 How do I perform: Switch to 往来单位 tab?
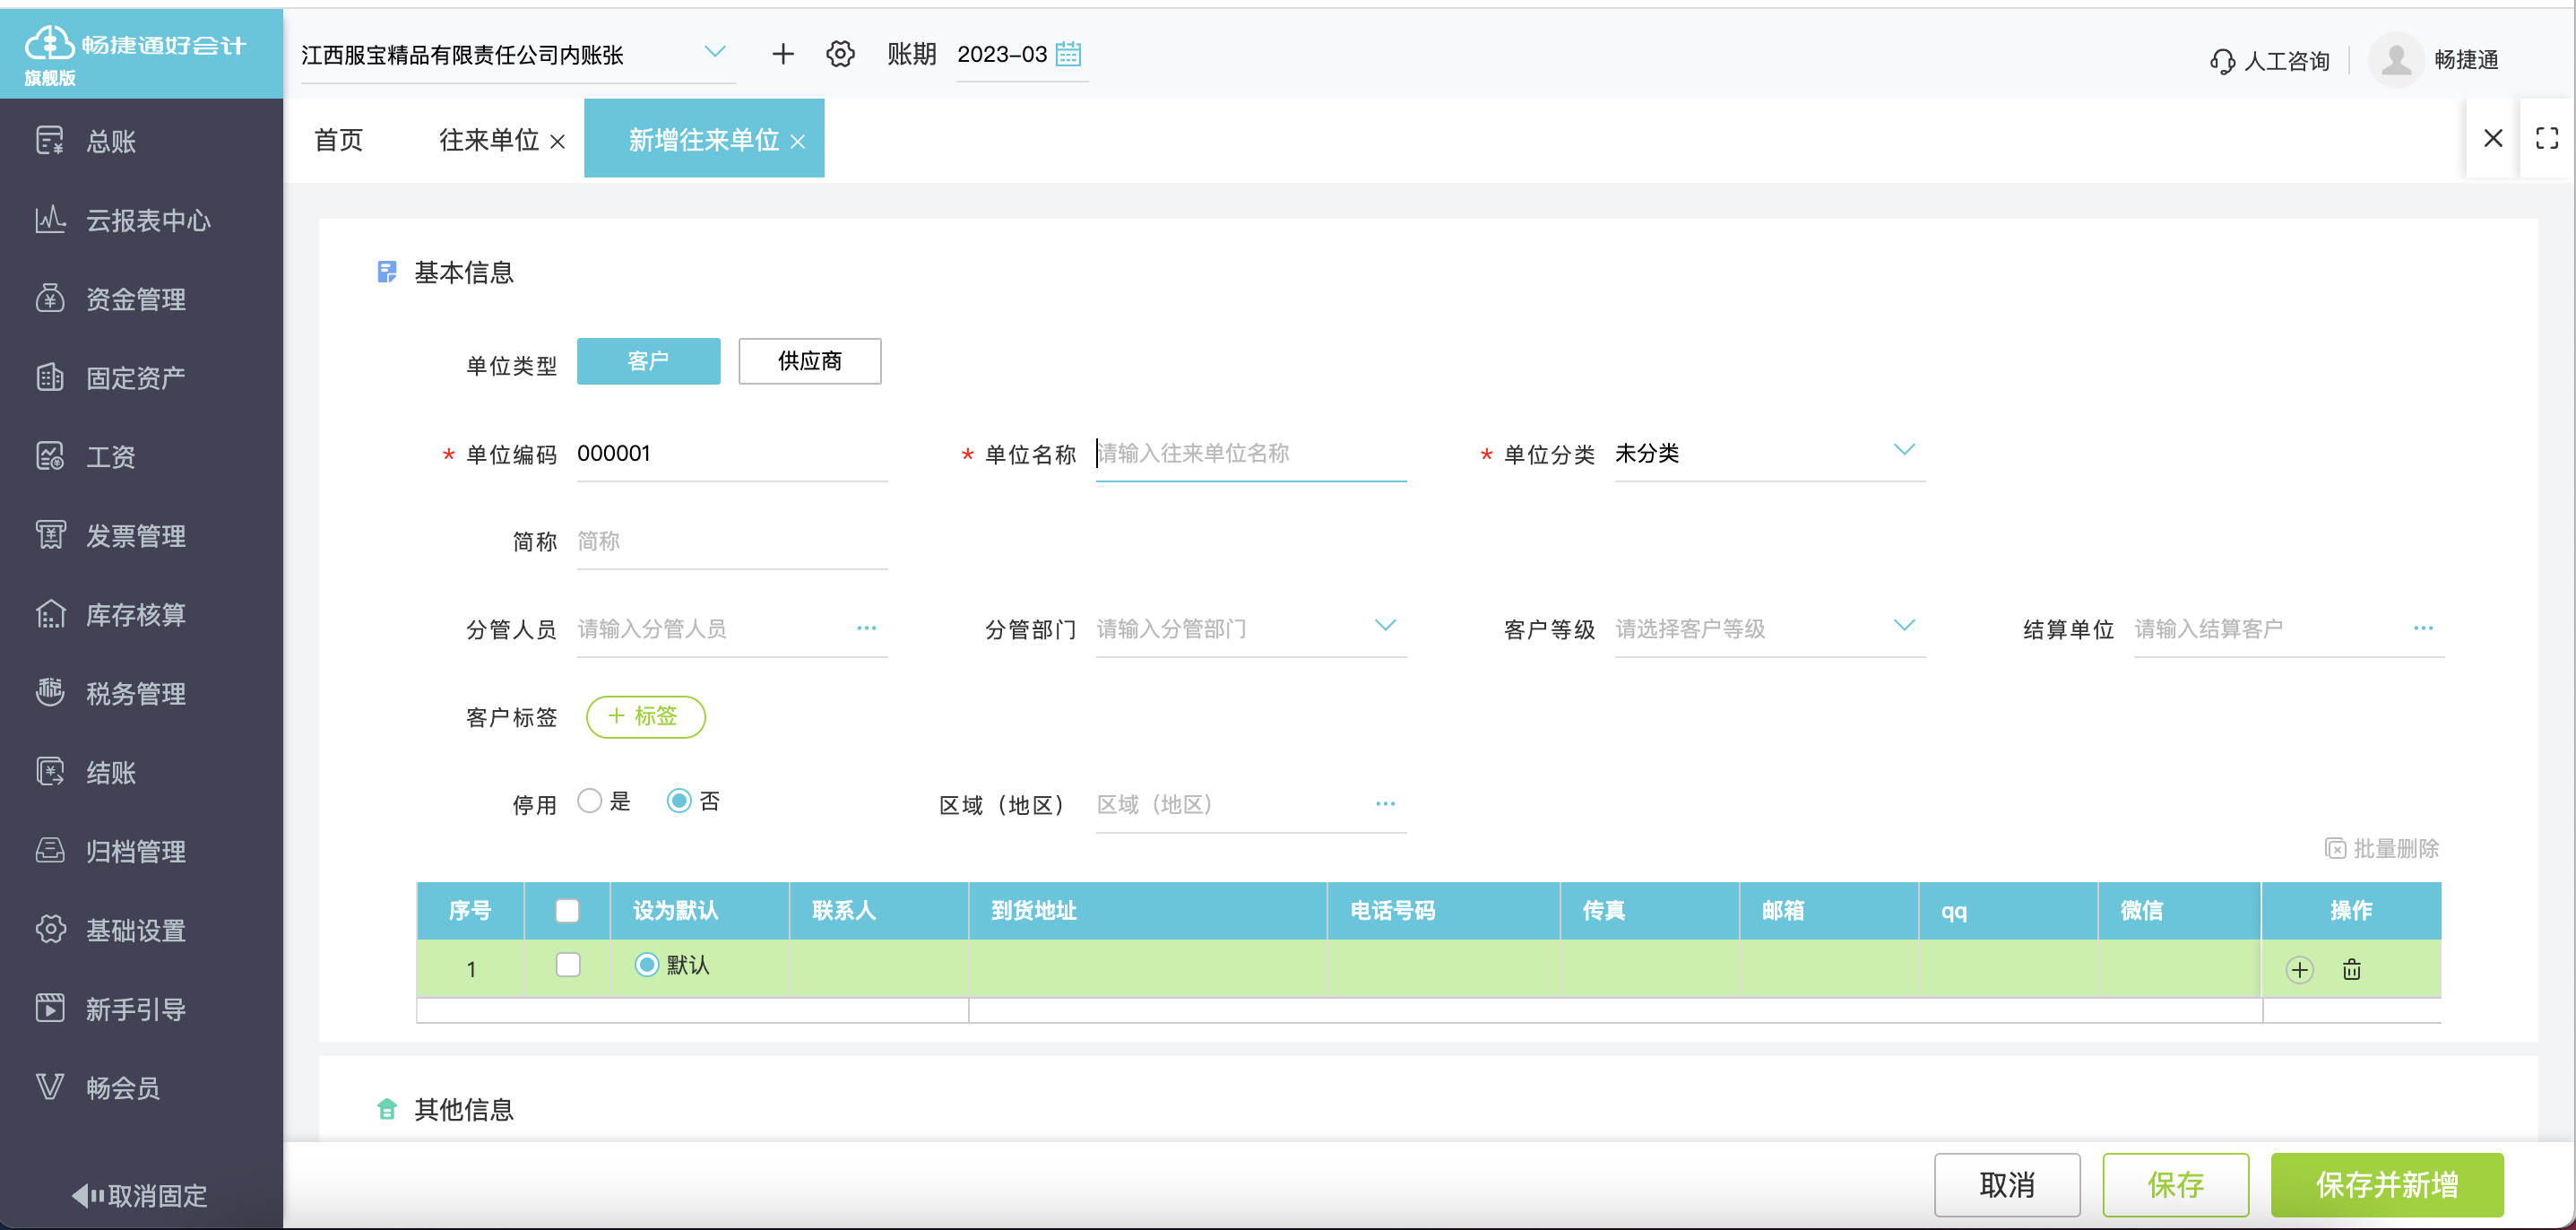tap(485, 140)
